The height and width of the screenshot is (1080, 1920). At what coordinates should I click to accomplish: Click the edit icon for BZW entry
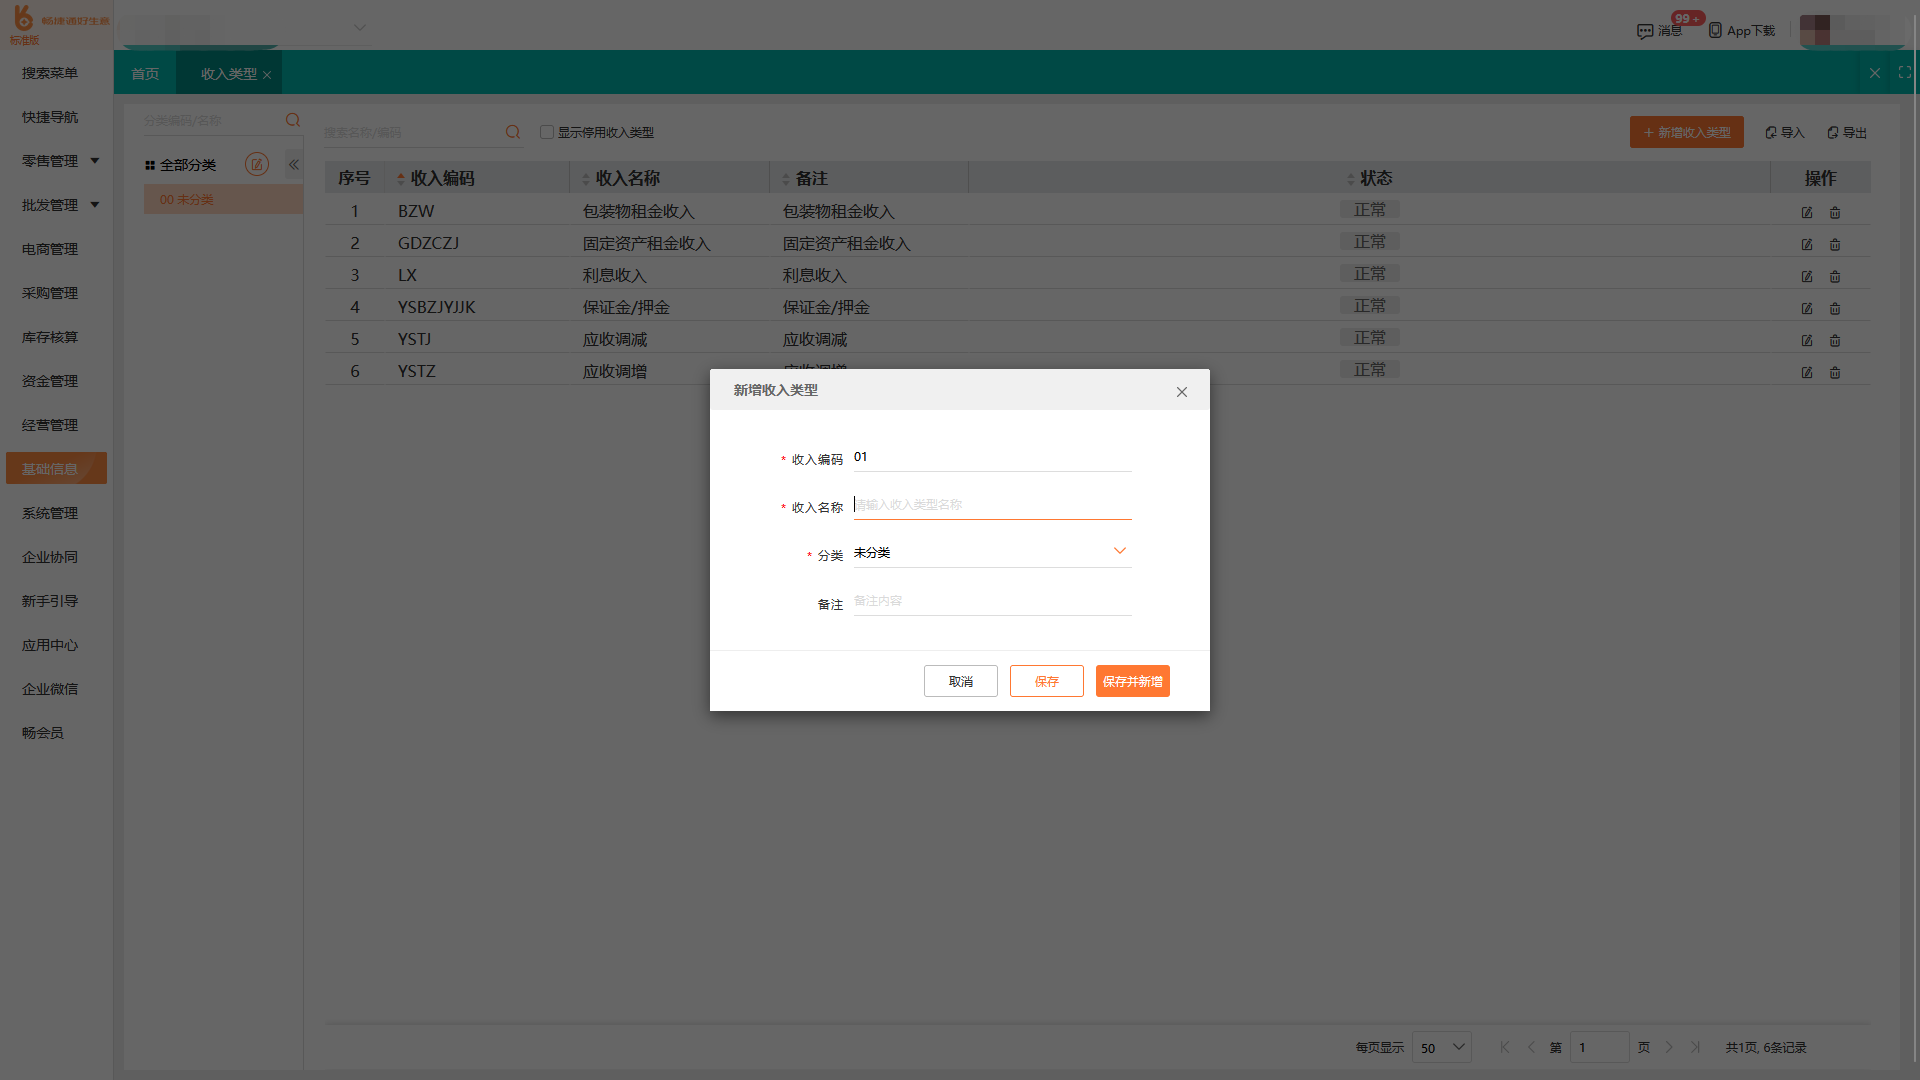click(1807, 211)
